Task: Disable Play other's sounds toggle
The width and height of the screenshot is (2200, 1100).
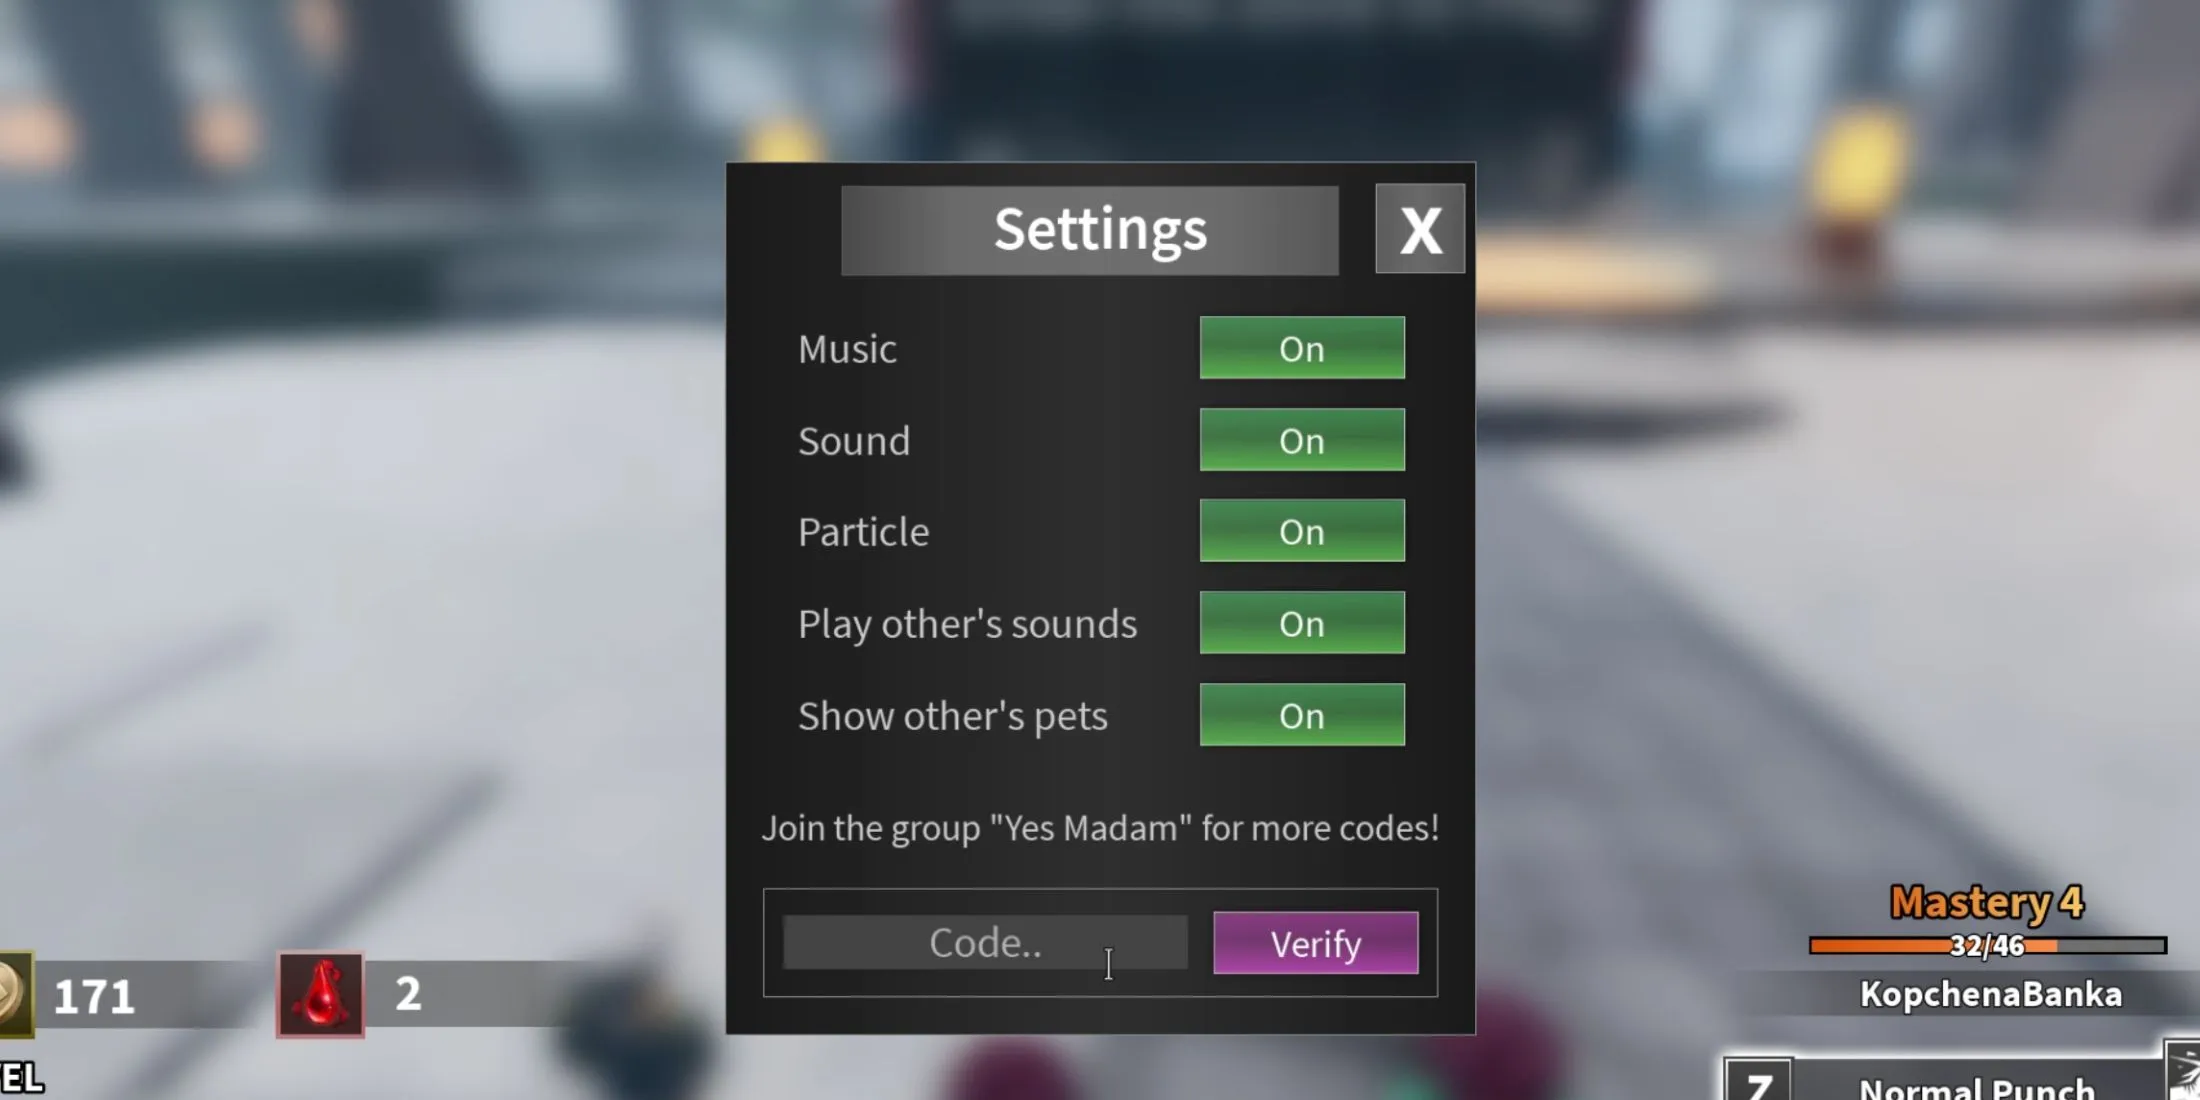Action: tap(1301, 623)
